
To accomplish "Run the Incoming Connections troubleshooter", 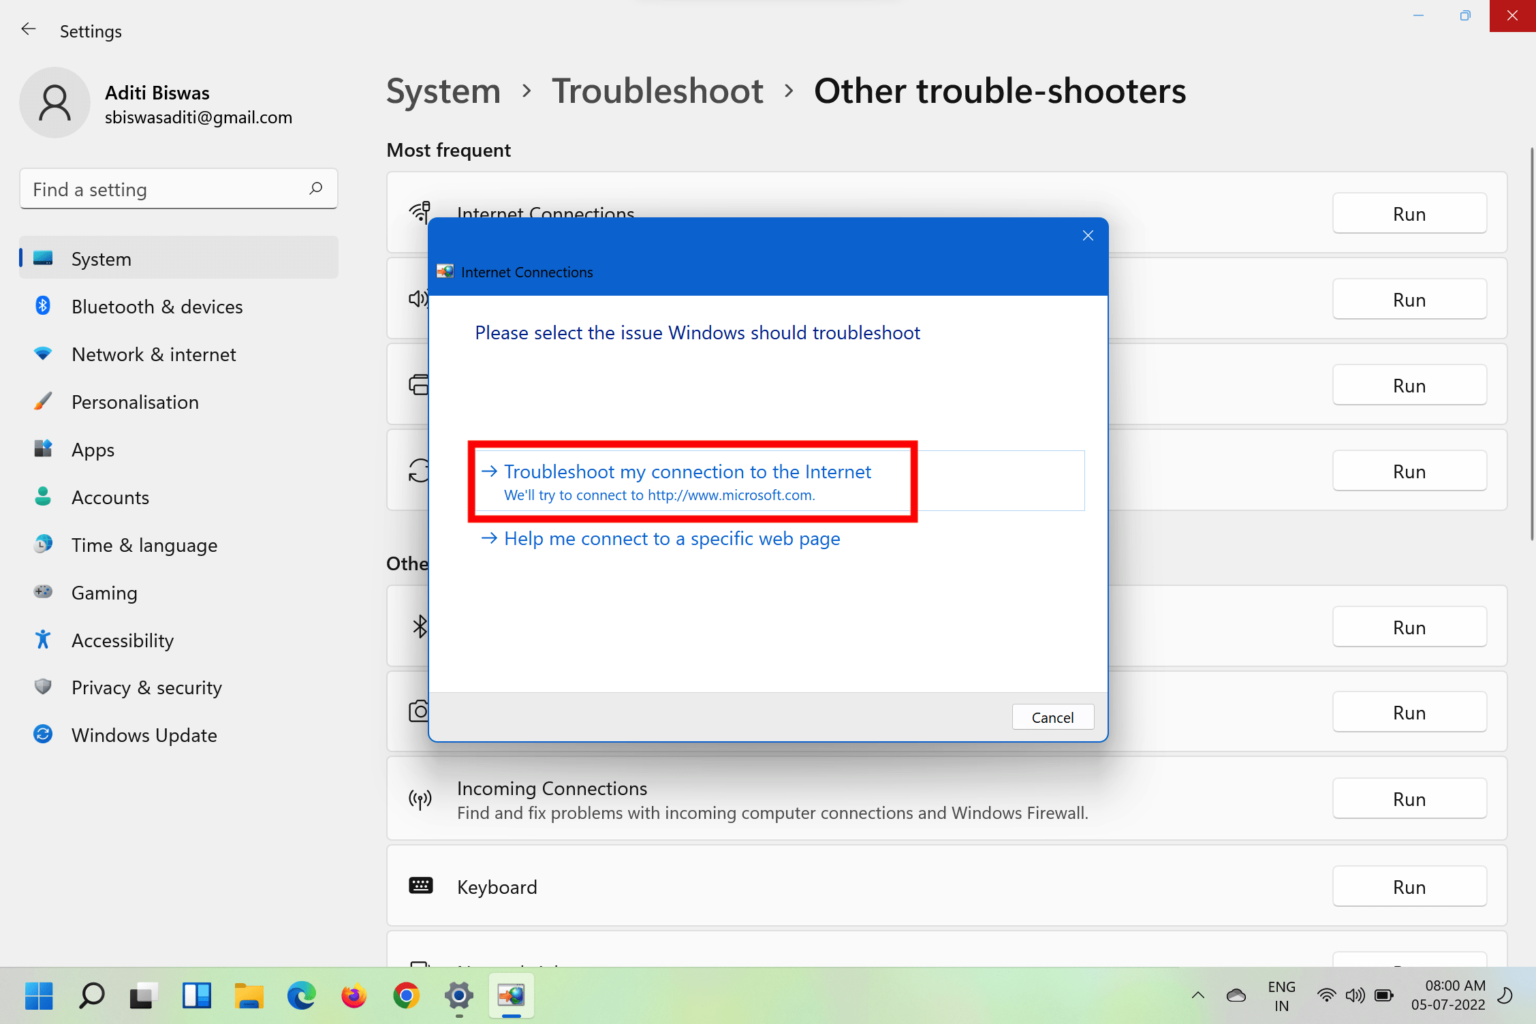I will point(1409,798).
